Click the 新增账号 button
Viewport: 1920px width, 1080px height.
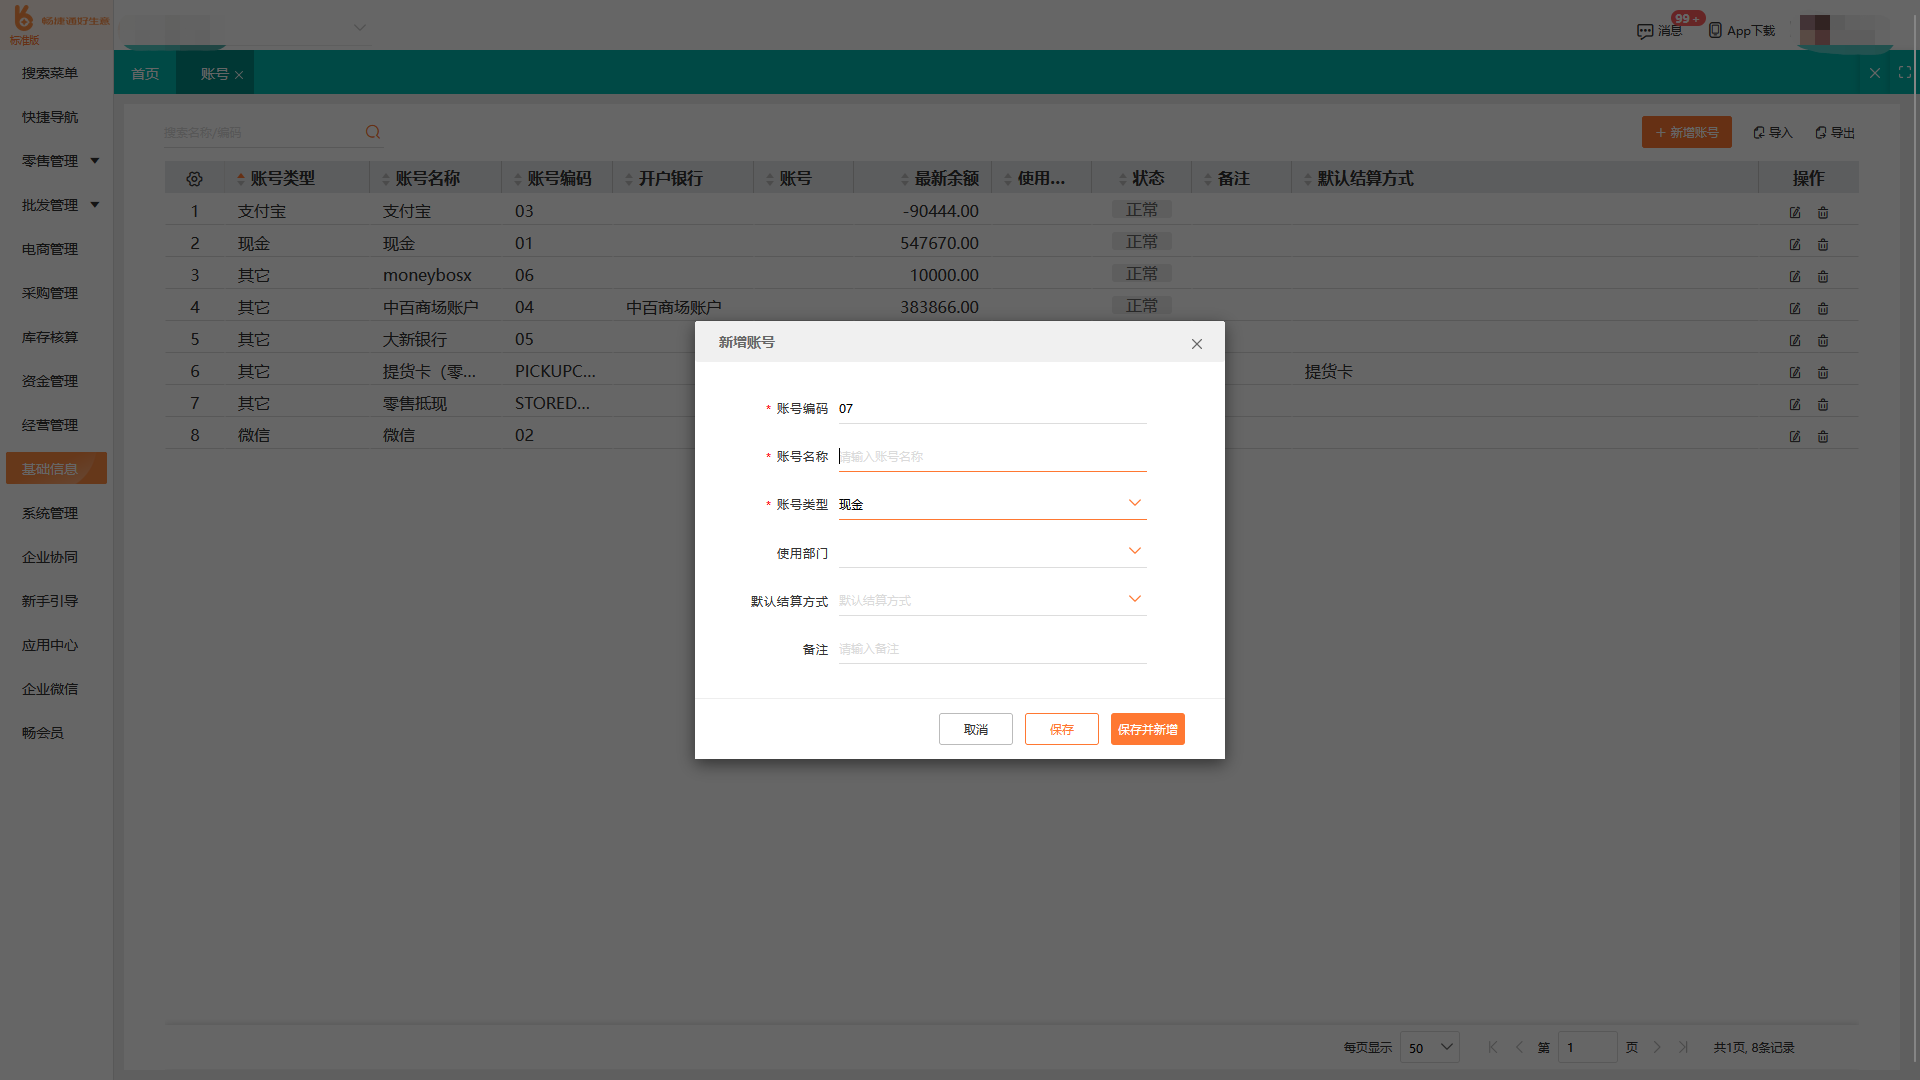1689,132
